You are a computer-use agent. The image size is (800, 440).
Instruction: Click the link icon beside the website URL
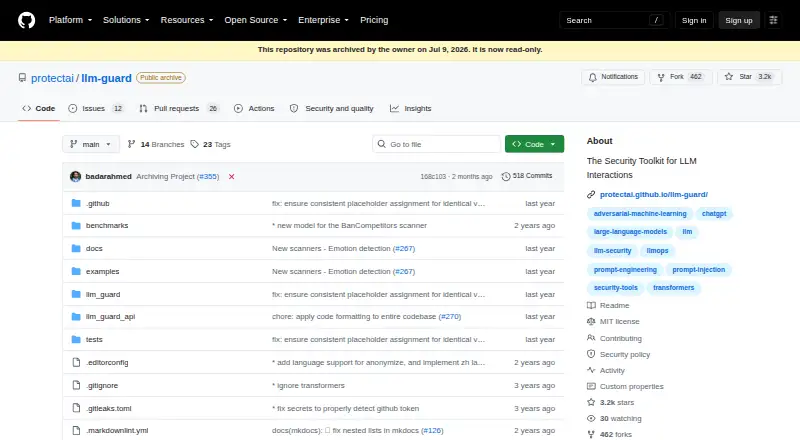point(591,194)
